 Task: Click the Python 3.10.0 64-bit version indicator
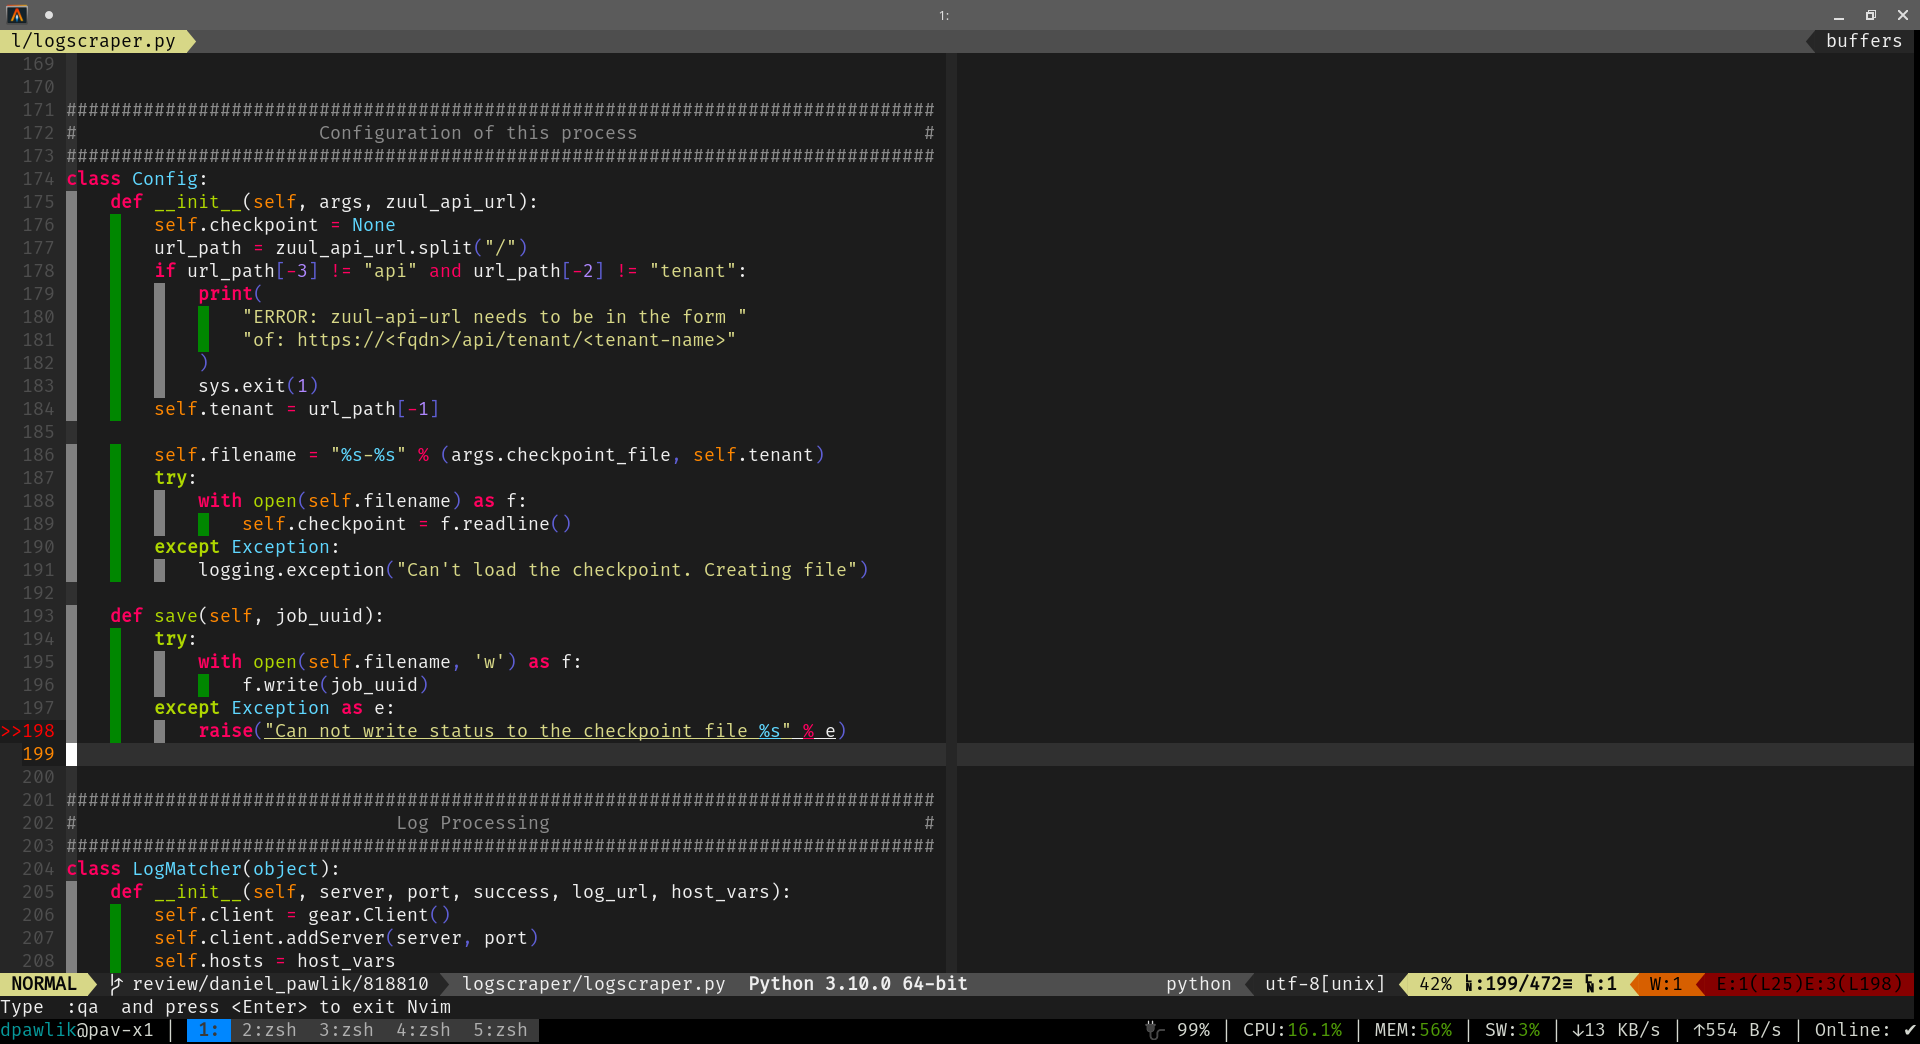tap(856, 984)
